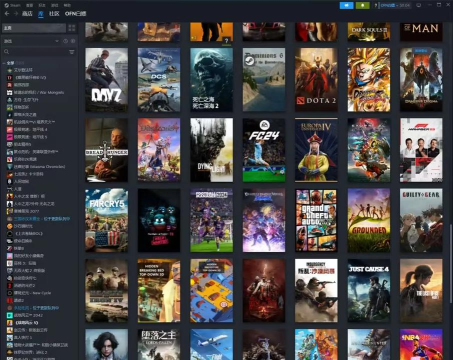Image resolution: width=453 pixels, height=360 pixels.
Task: Open the Grand Theft Auto V cover
Action: click(316, 220)
